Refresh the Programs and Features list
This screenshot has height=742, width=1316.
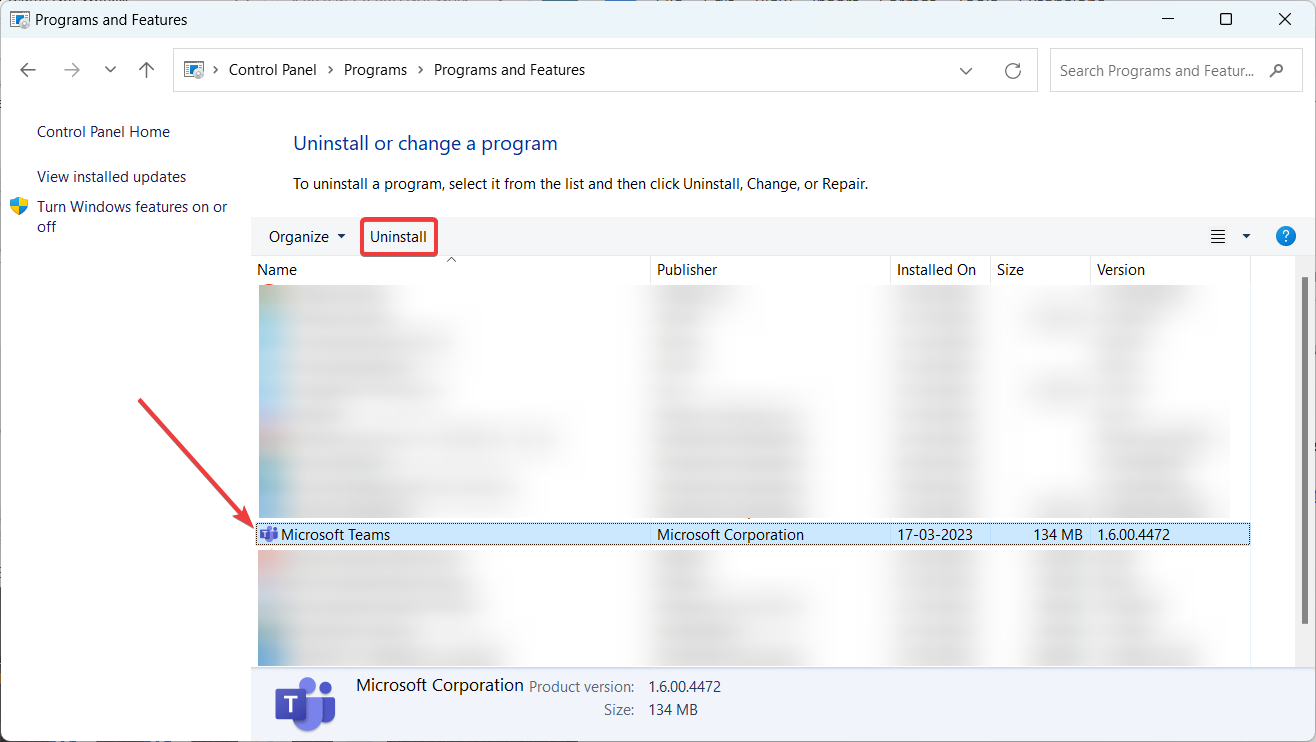click(1013, 70)
